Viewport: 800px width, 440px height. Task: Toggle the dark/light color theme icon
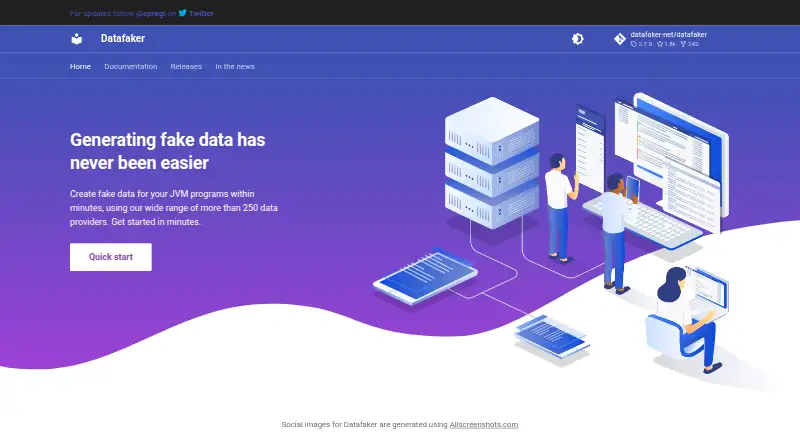coord(578,39)
